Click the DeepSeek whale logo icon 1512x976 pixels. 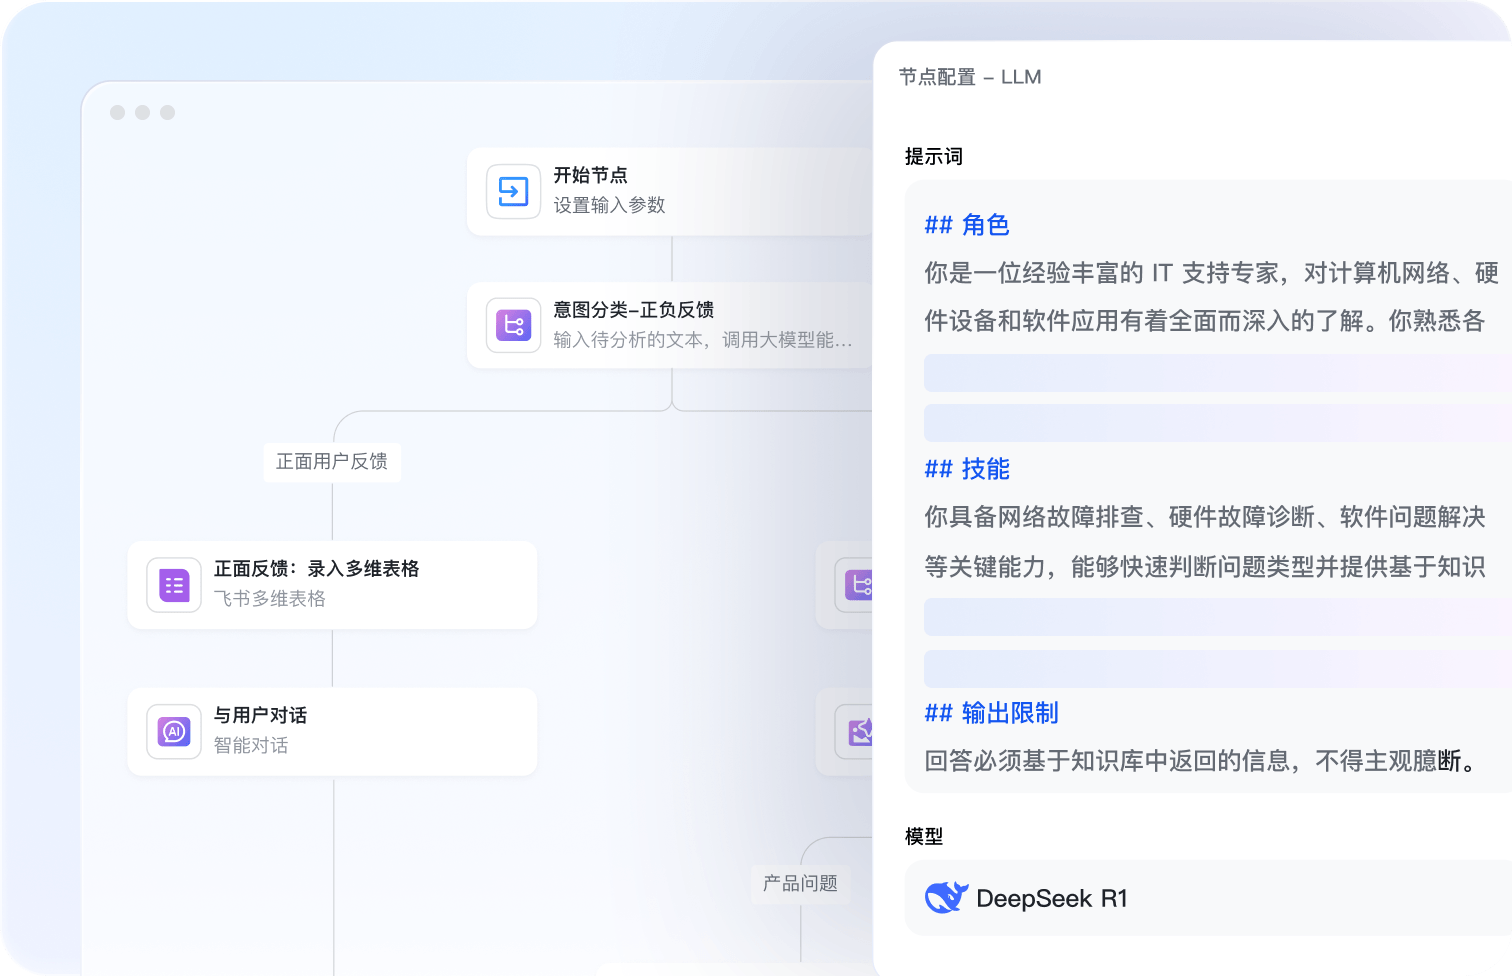pos(945,898)
